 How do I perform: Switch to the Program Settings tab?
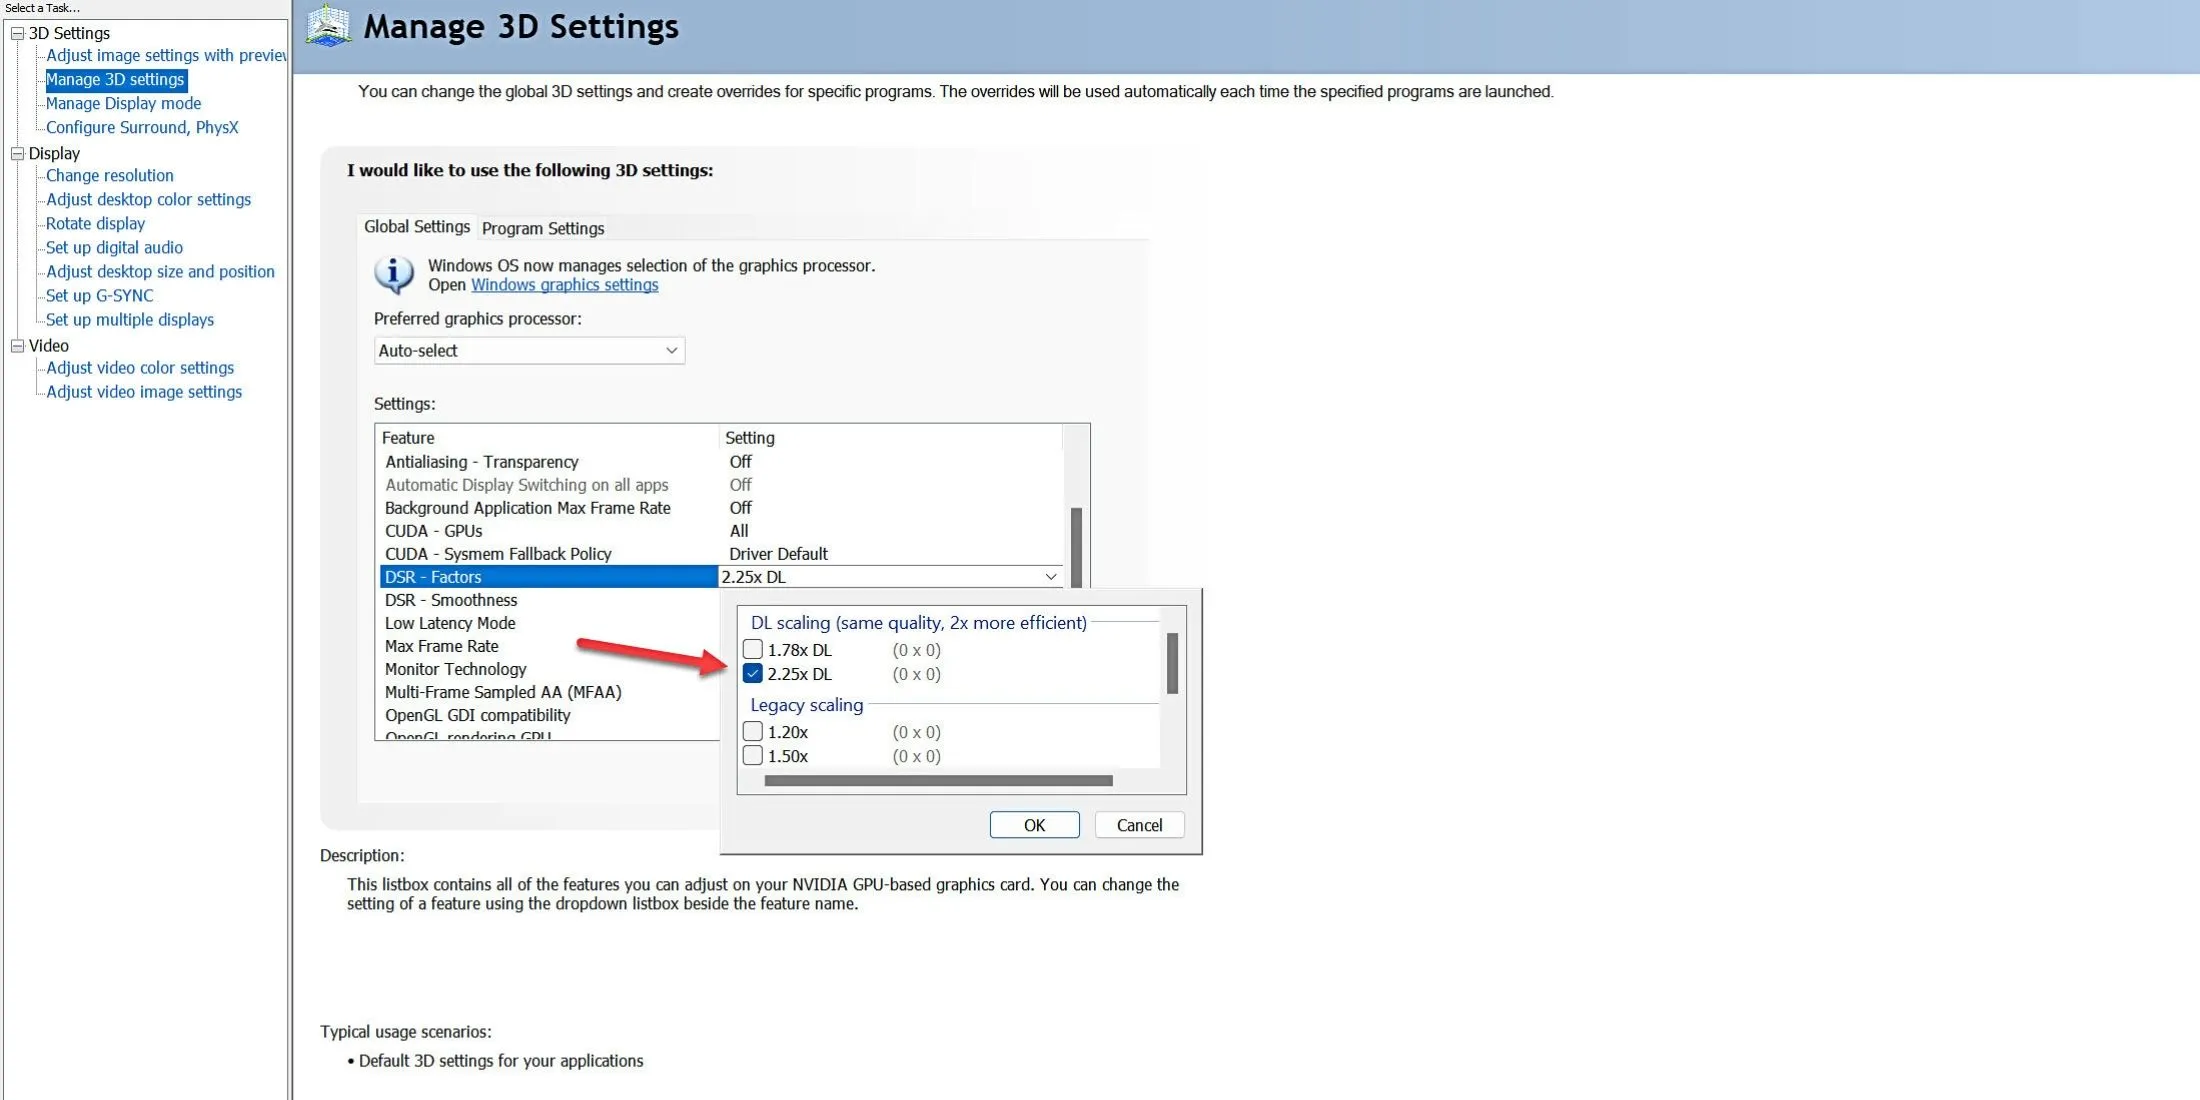542,227
